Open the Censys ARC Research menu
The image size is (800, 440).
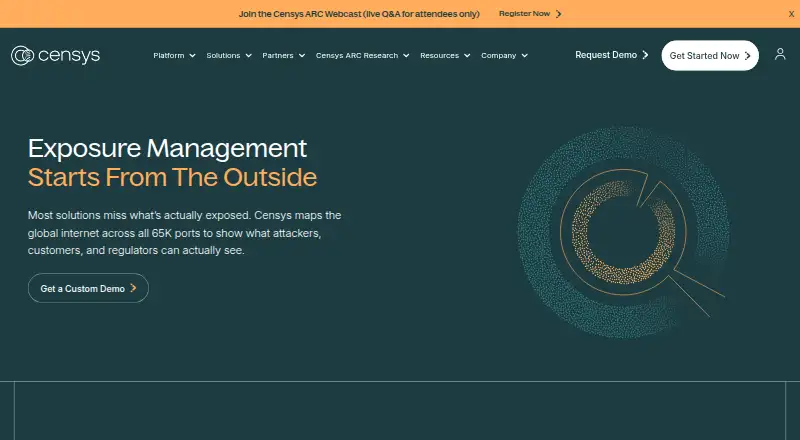[x=362, y=55]
